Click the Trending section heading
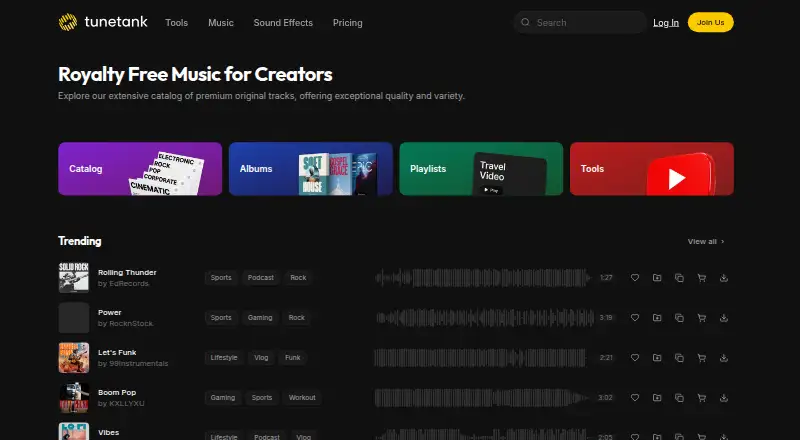 [80, 241]
